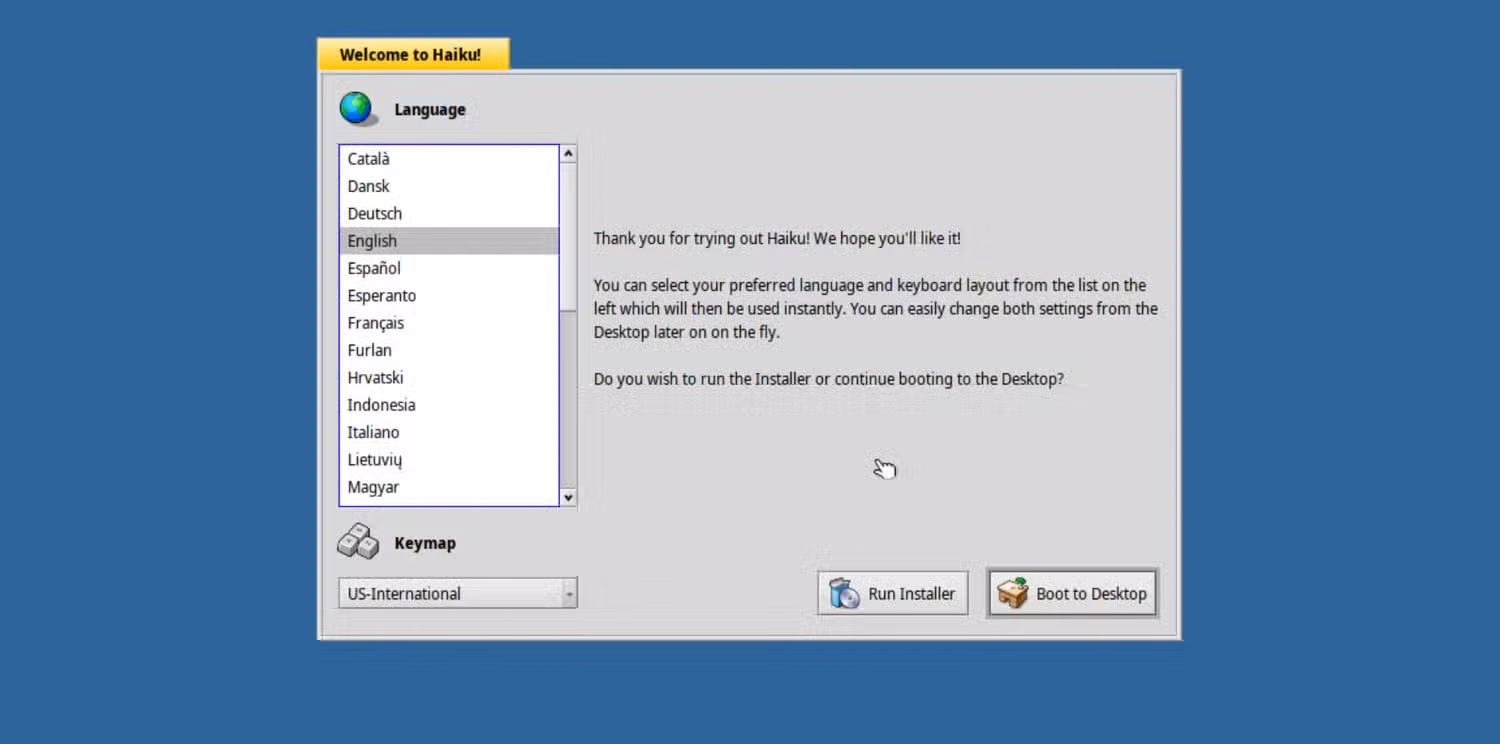Click the desk icon on Boot to Desktop
This screenshot has width=1500, height=744.
(x=1013, y=593)
